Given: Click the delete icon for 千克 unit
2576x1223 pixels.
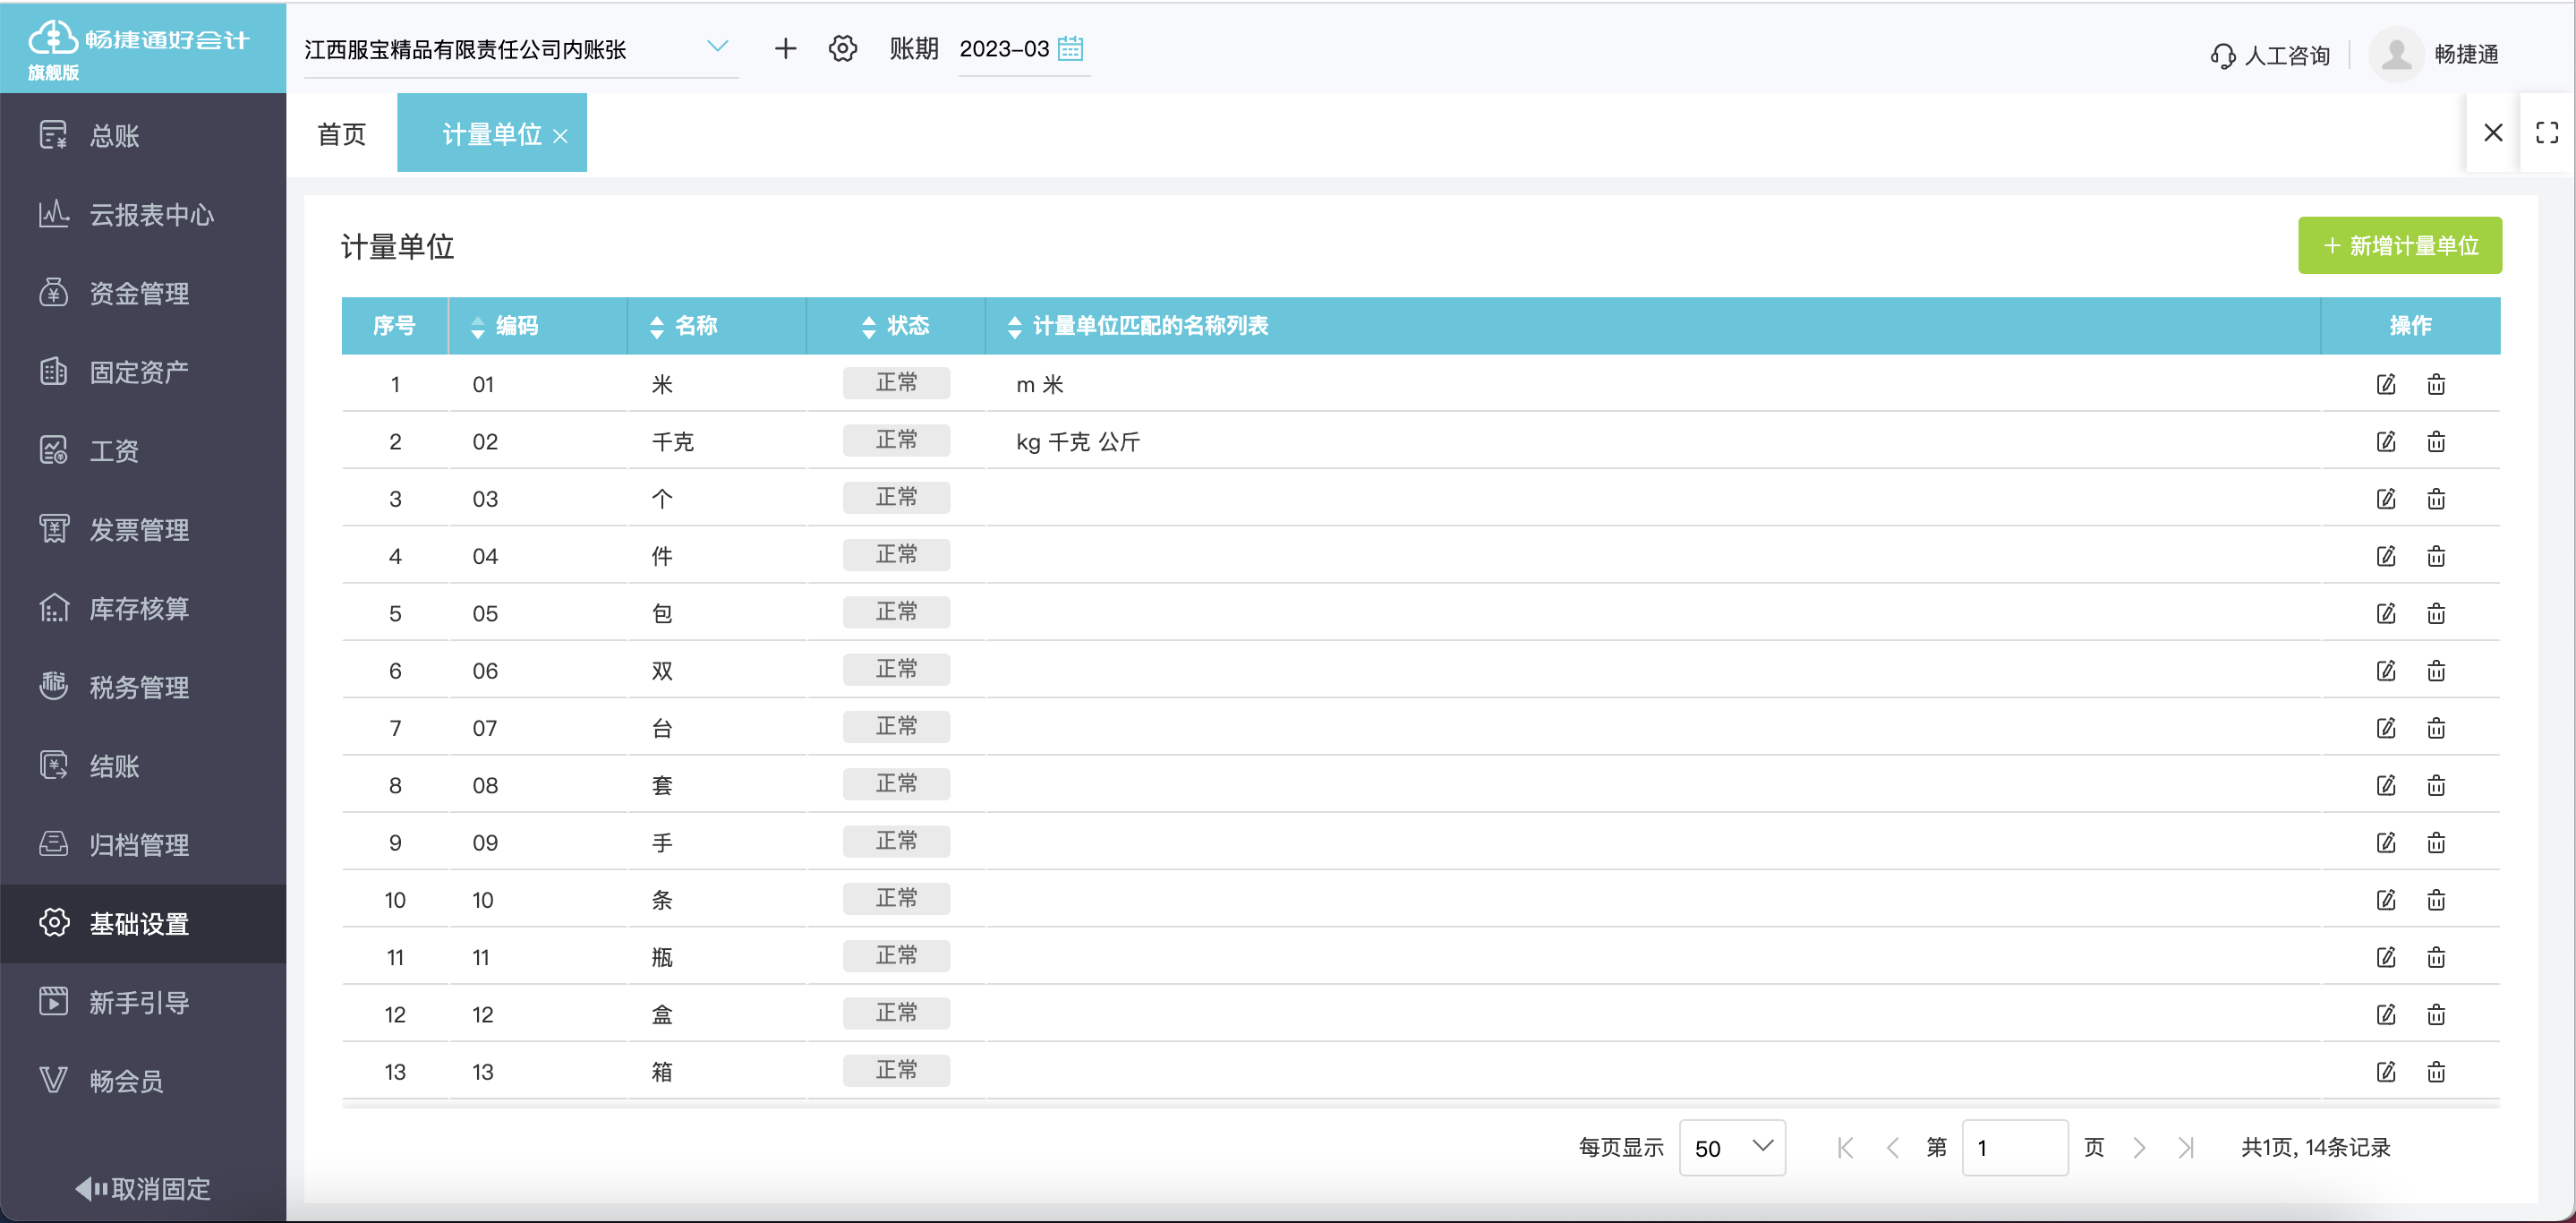Looking at the screenshot, I should click(2436, 440).
